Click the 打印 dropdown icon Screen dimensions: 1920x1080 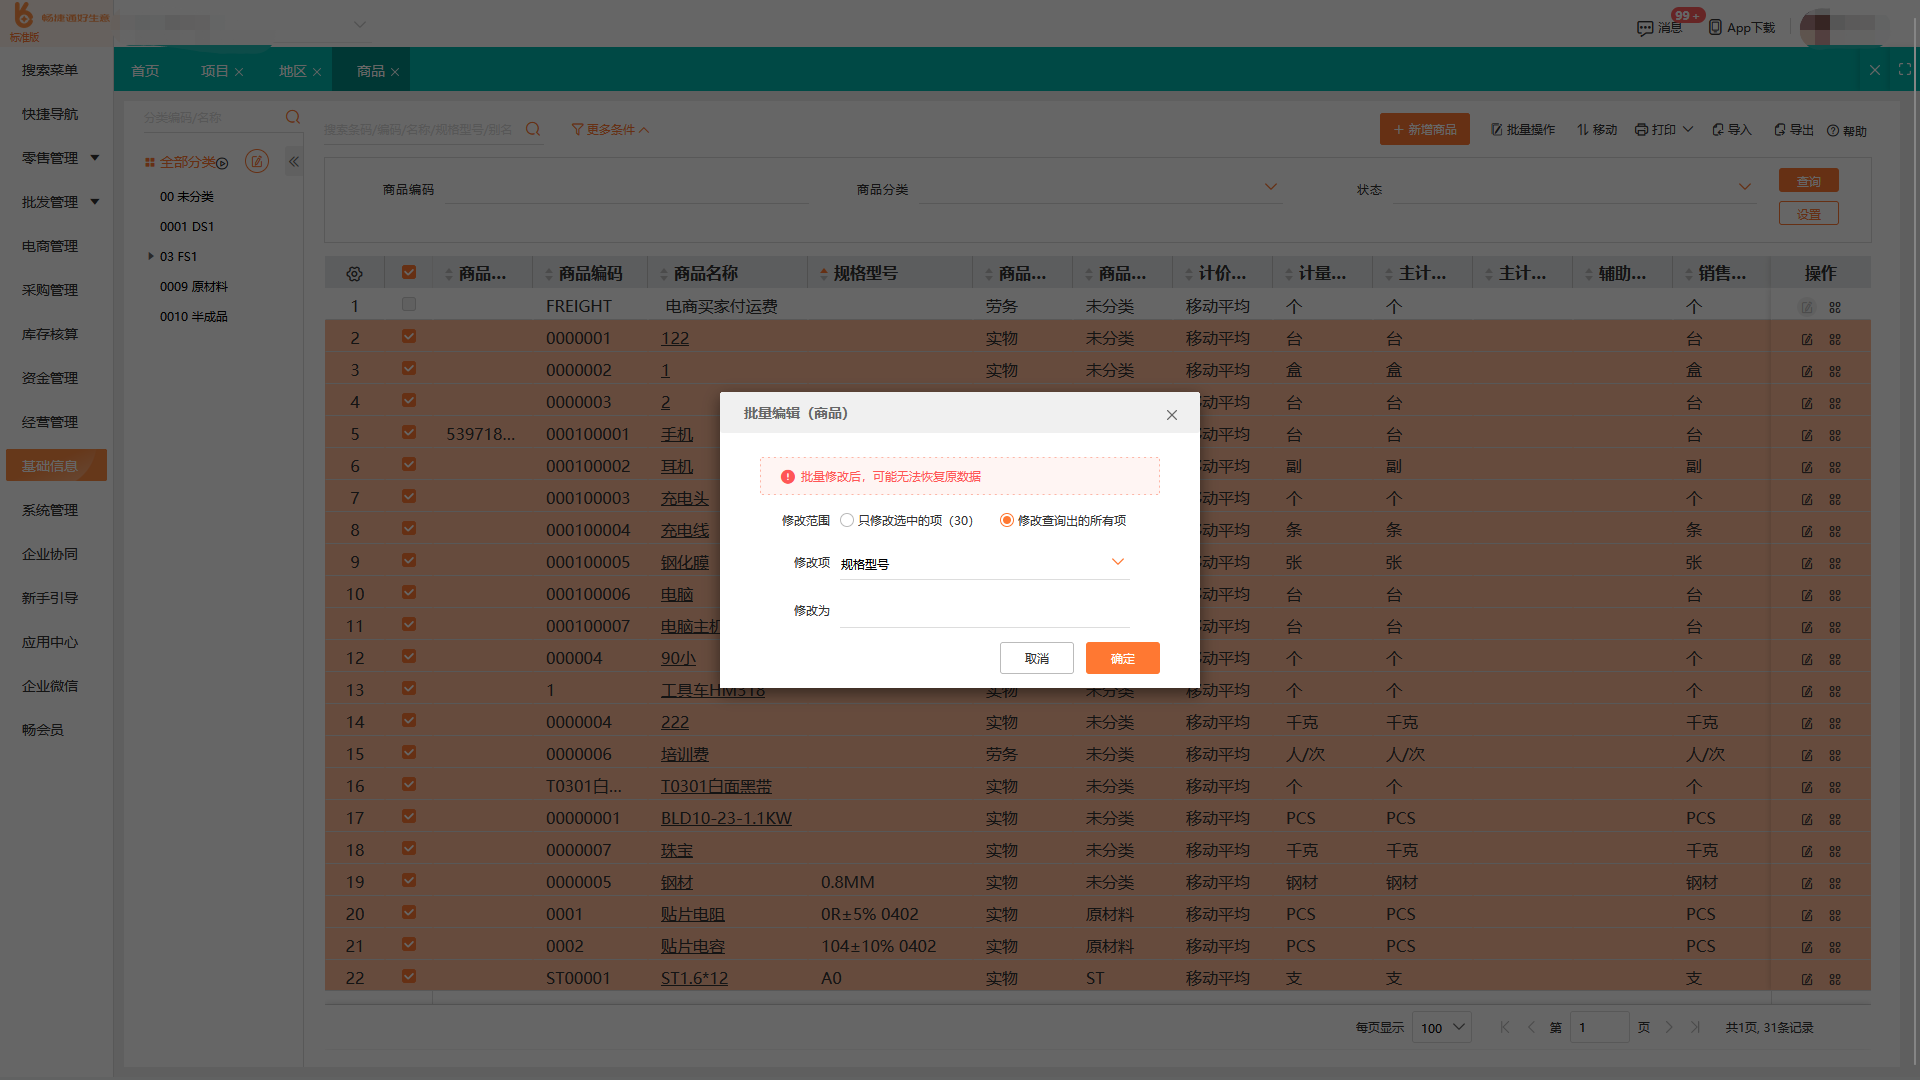click(1691, 129)
